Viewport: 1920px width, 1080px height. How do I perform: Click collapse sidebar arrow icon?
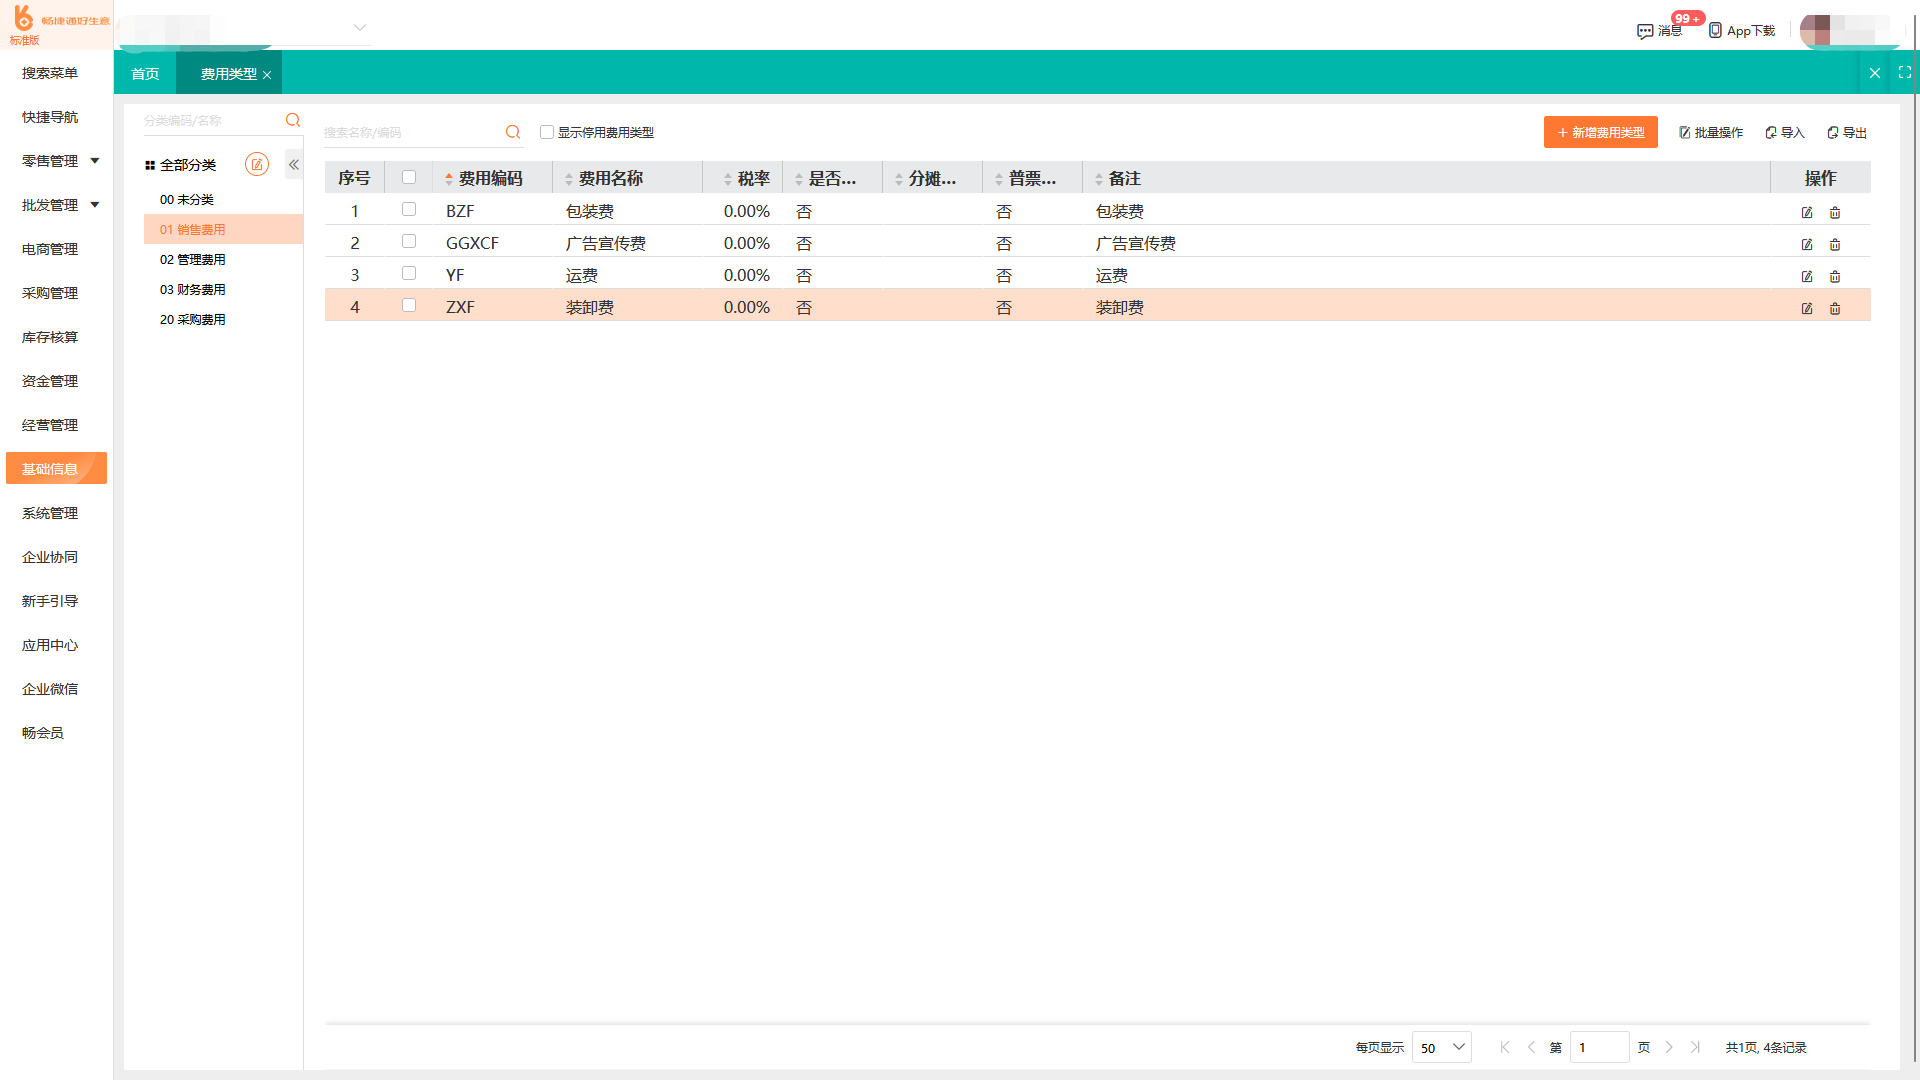(294, 164)
